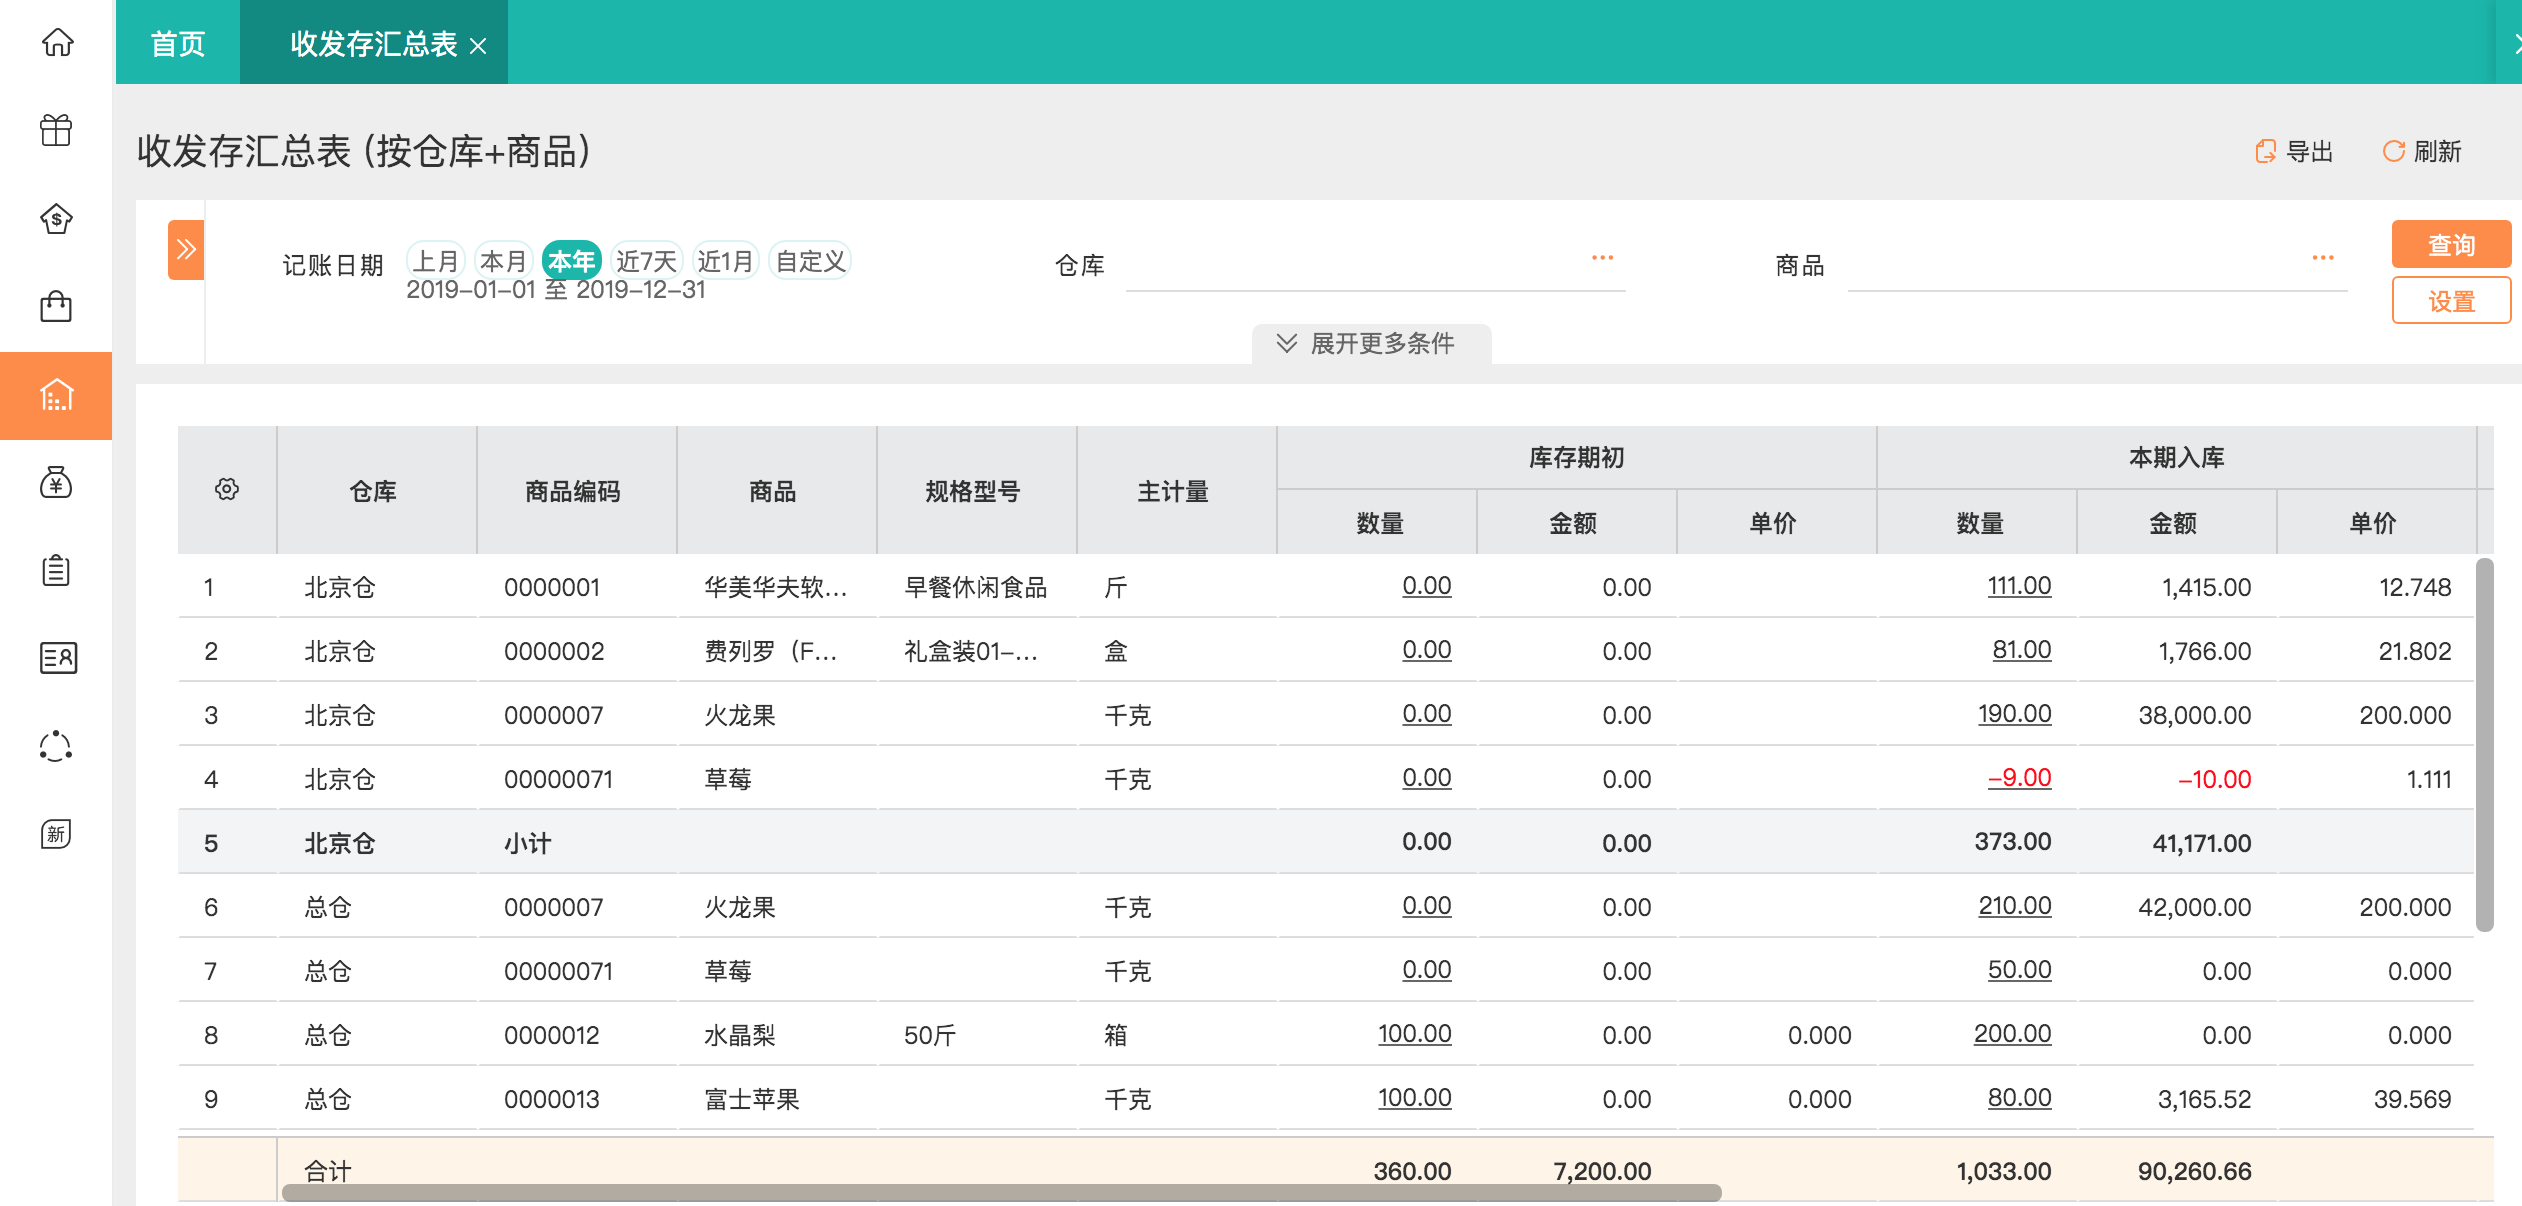Click the settings gear icon in table header

pos(227,489)
